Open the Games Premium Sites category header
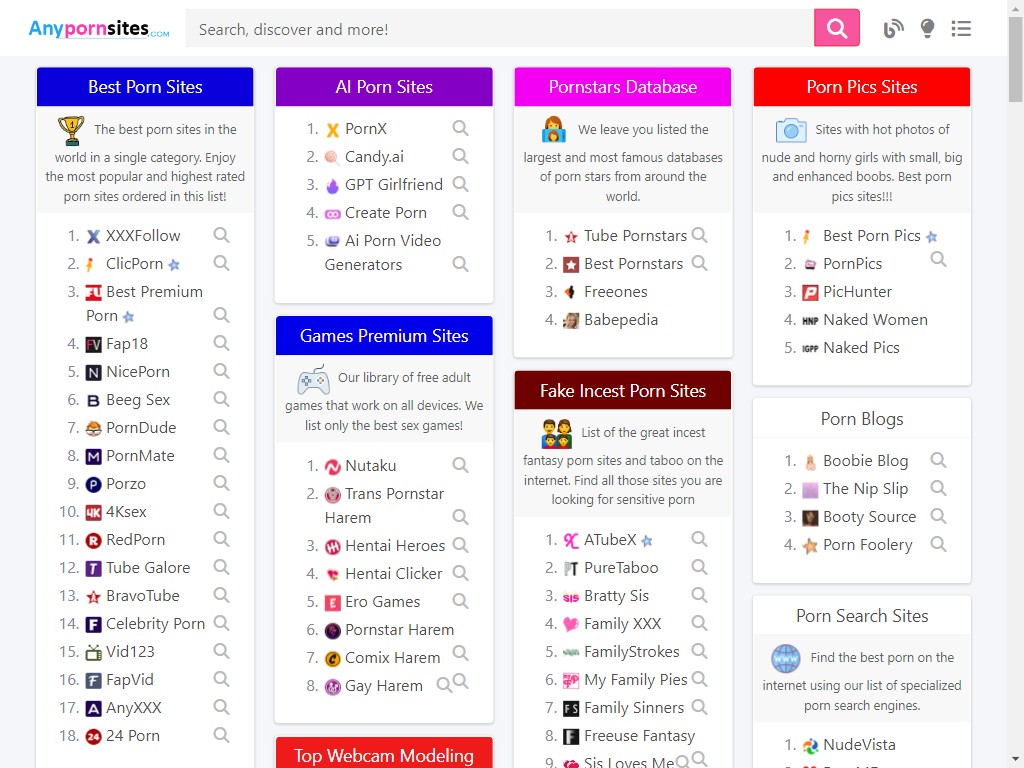This screenshot has height=768, width=1024. 384,336
